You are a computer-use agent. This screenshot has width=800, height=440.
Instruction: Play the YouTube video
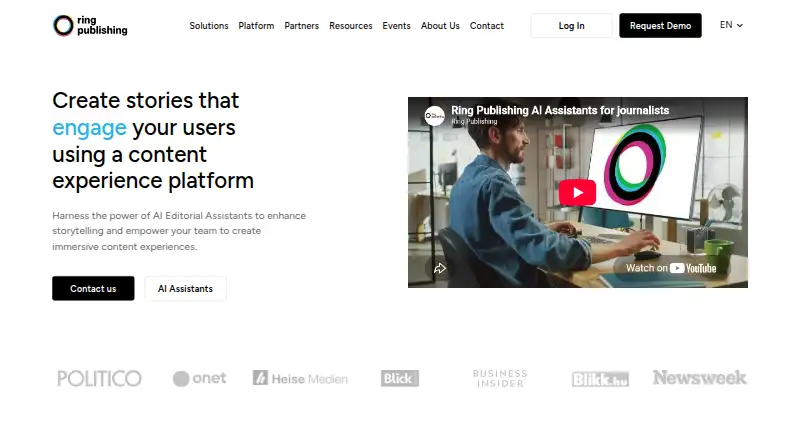click(x=577, y=192)
